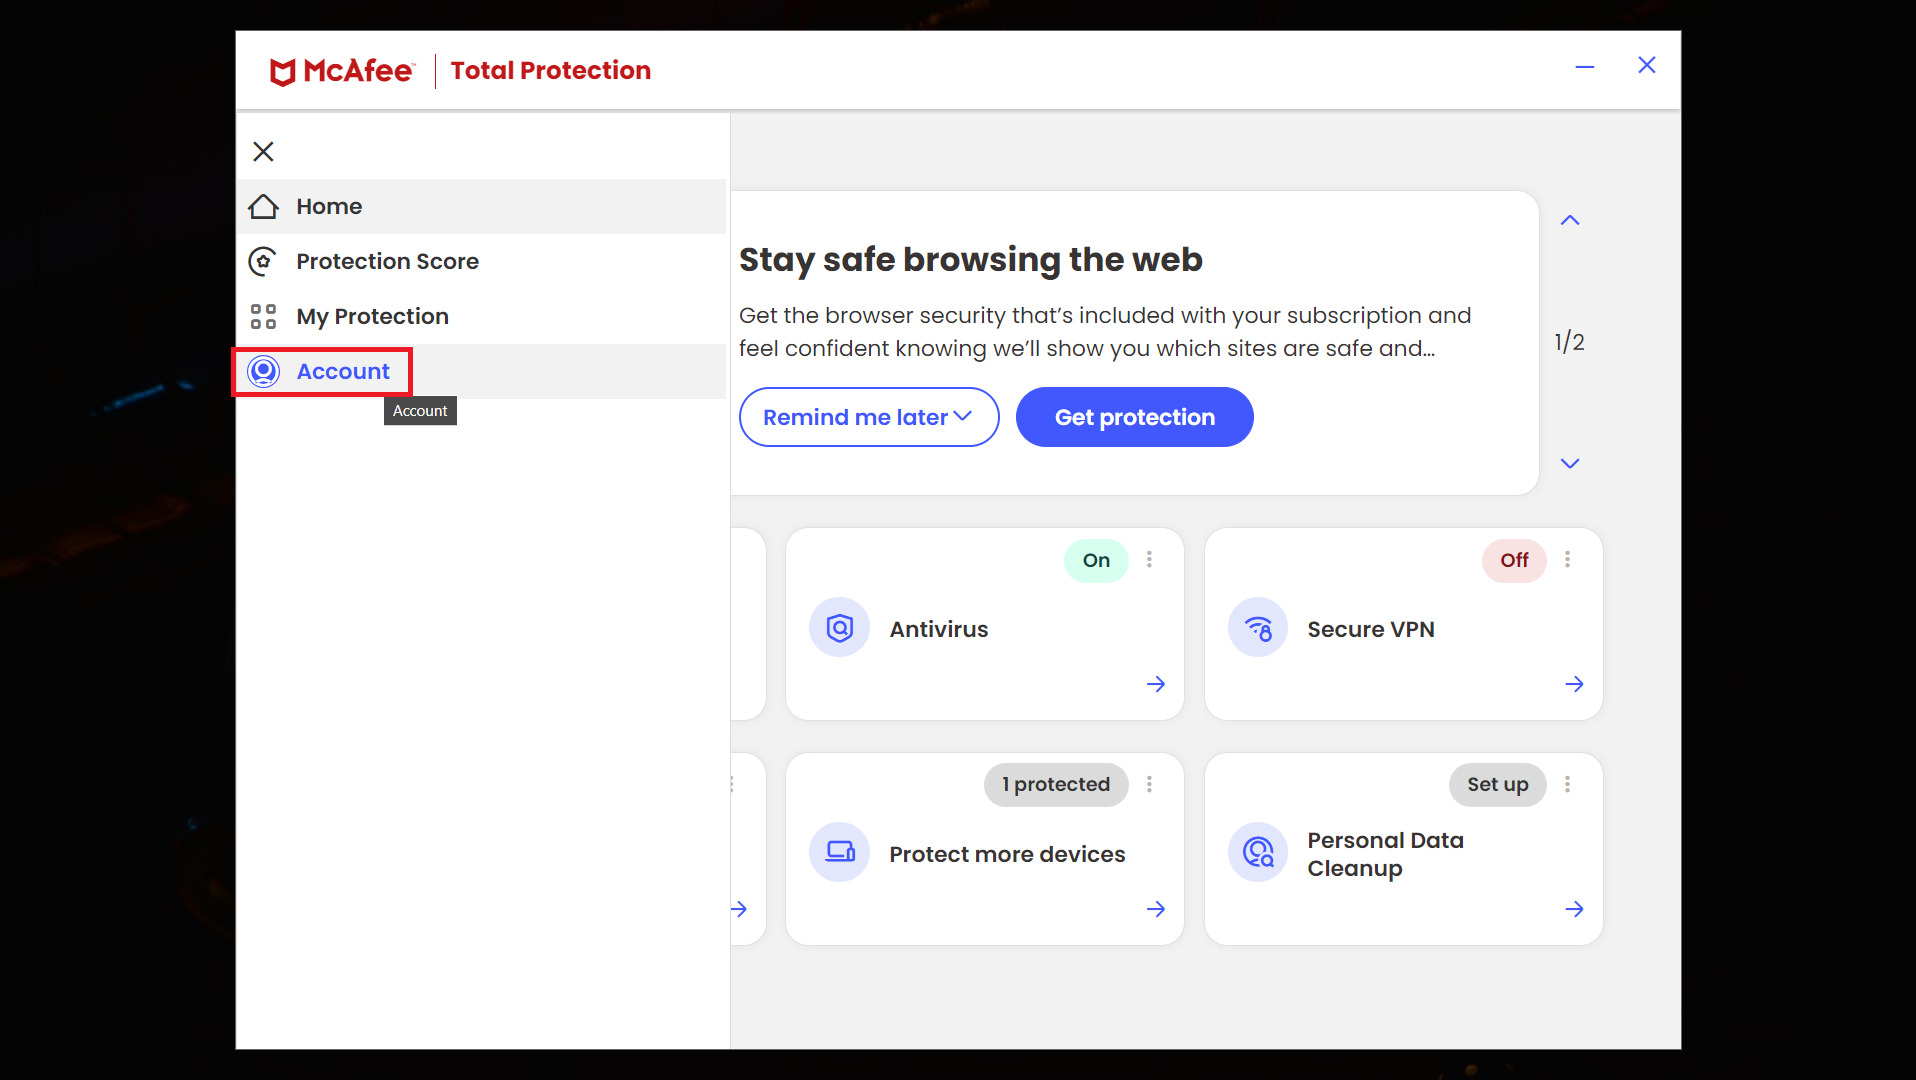Click the downward carousel navigation chevron
Viewport: 1916px width, 1080px height.
[1570, 463]
